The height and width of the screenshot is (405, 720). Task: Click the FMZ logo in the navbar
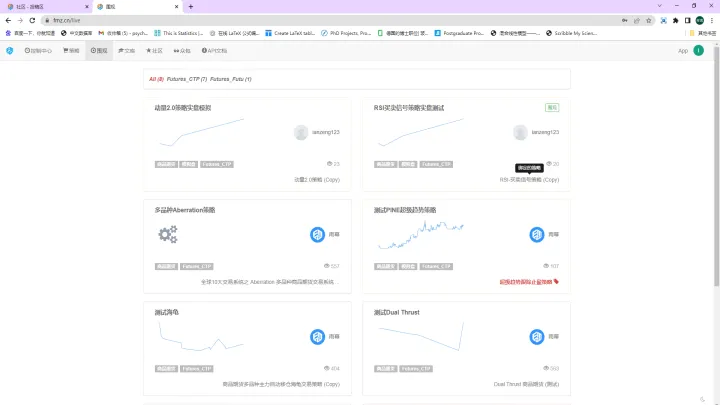coord(10,50)
